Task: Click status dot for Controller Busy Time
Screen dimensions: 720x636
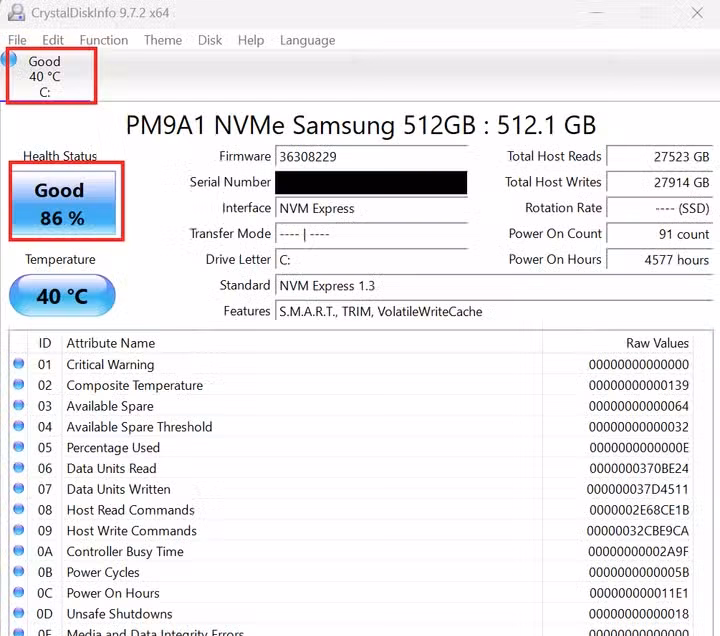Action: click(19, 551)
